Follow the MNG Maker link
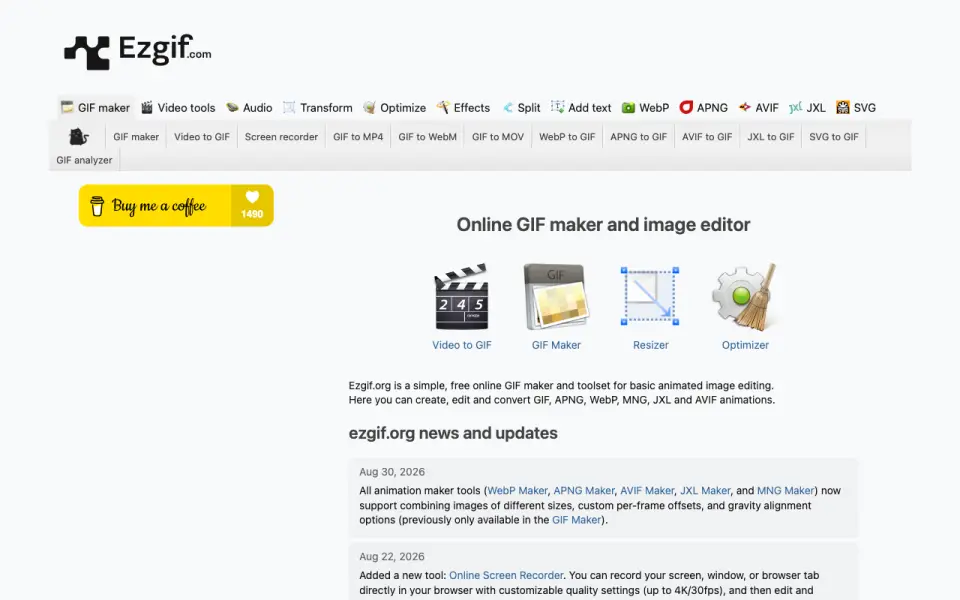This screenshot has height=600, width=960. coord(786,490)
